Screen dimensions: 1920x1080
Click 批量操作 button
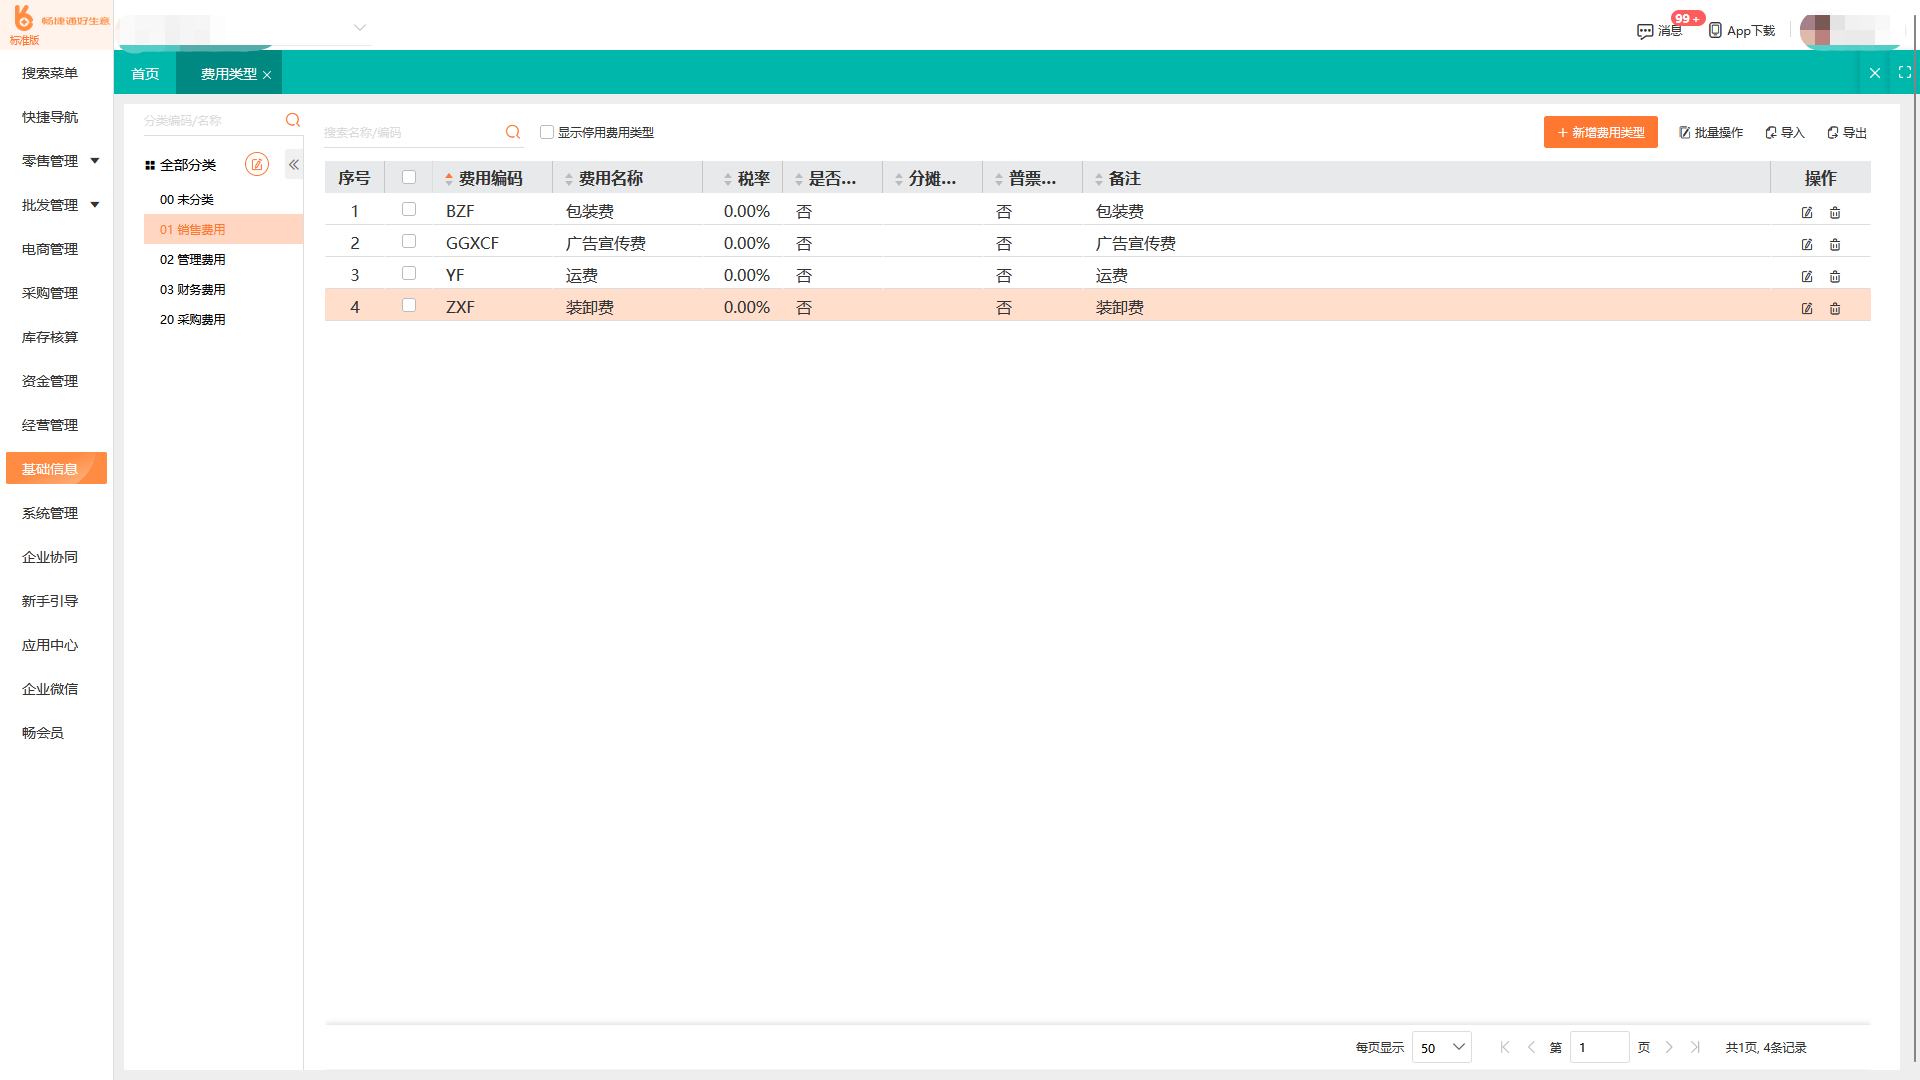click(x=1709, y=131)
